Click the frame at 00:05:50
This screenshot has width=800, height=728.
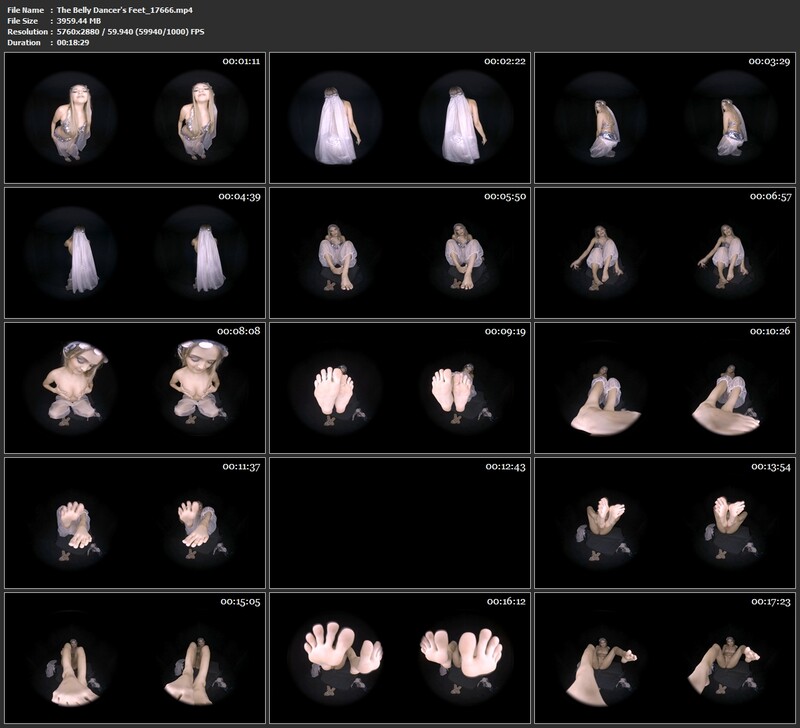[x=400, y=253]
